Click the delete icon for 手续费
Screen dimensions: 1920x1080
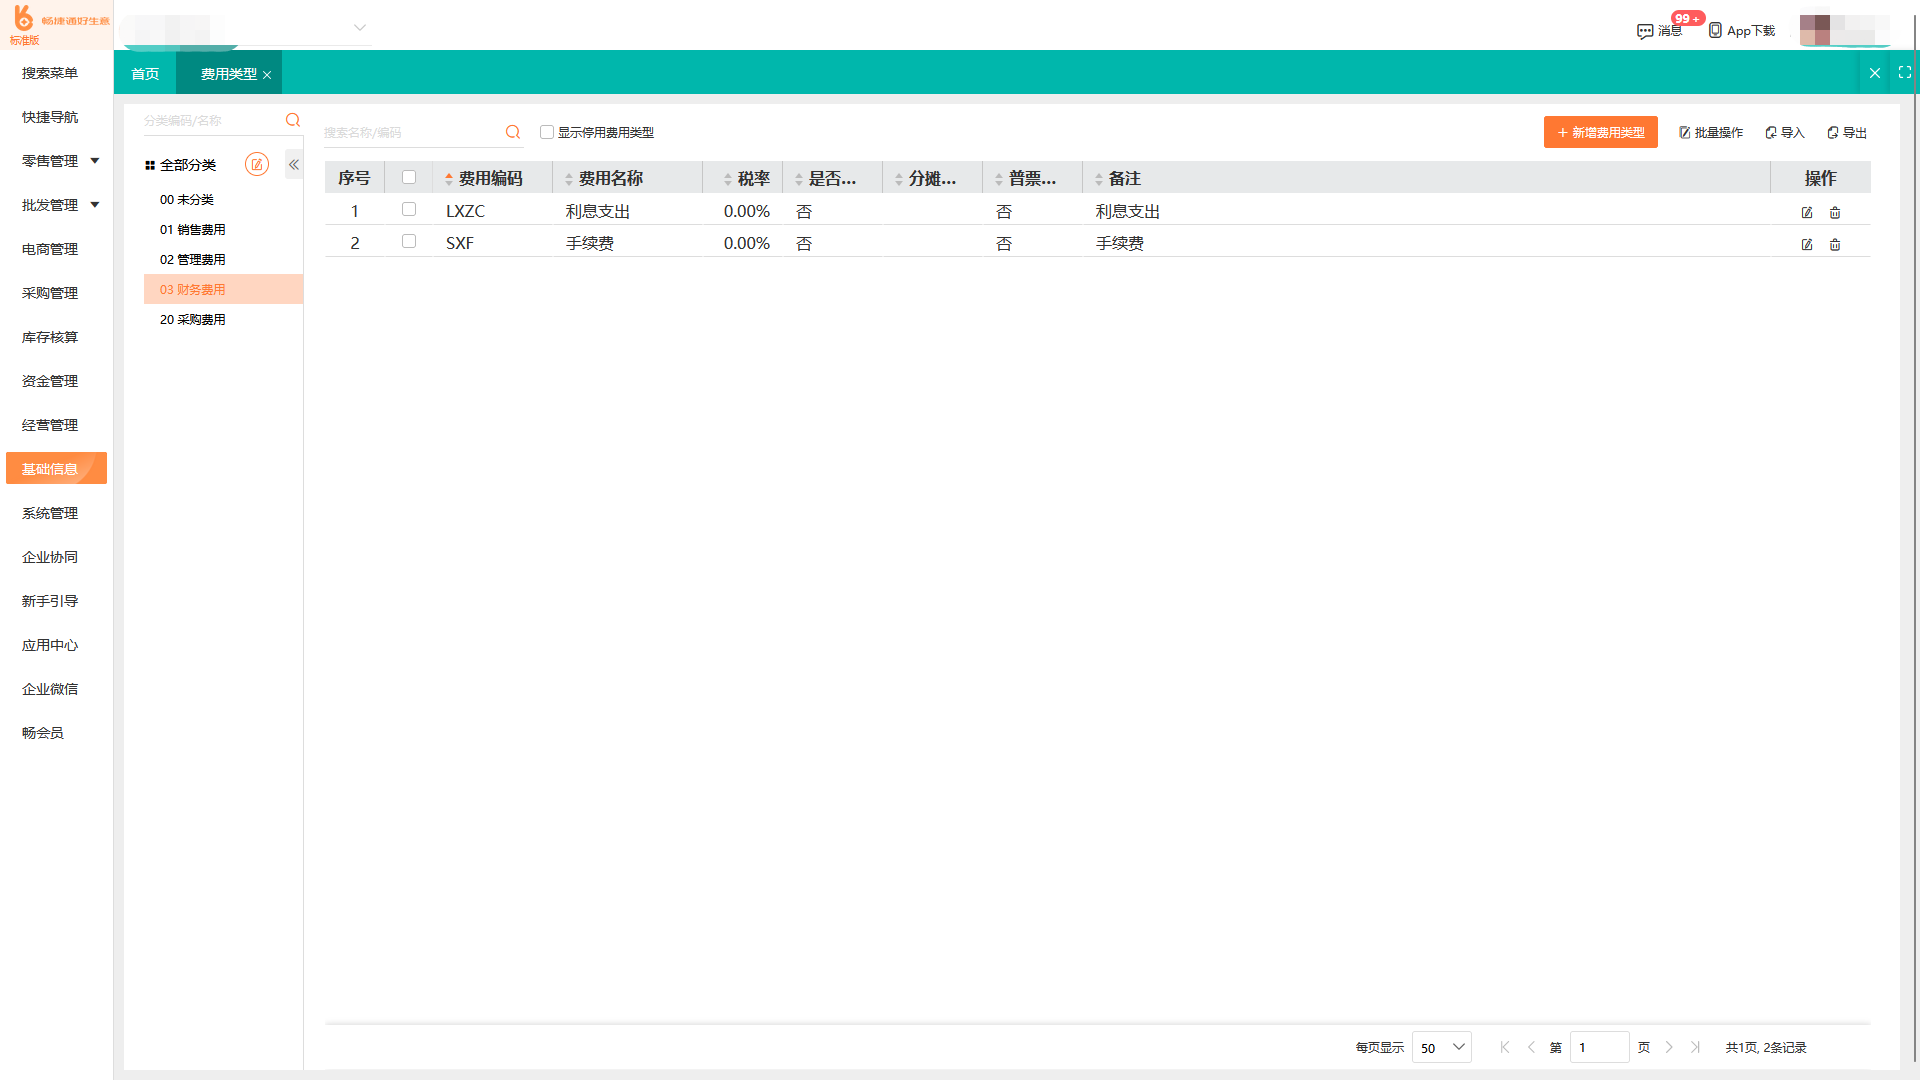pos(1836,243)
